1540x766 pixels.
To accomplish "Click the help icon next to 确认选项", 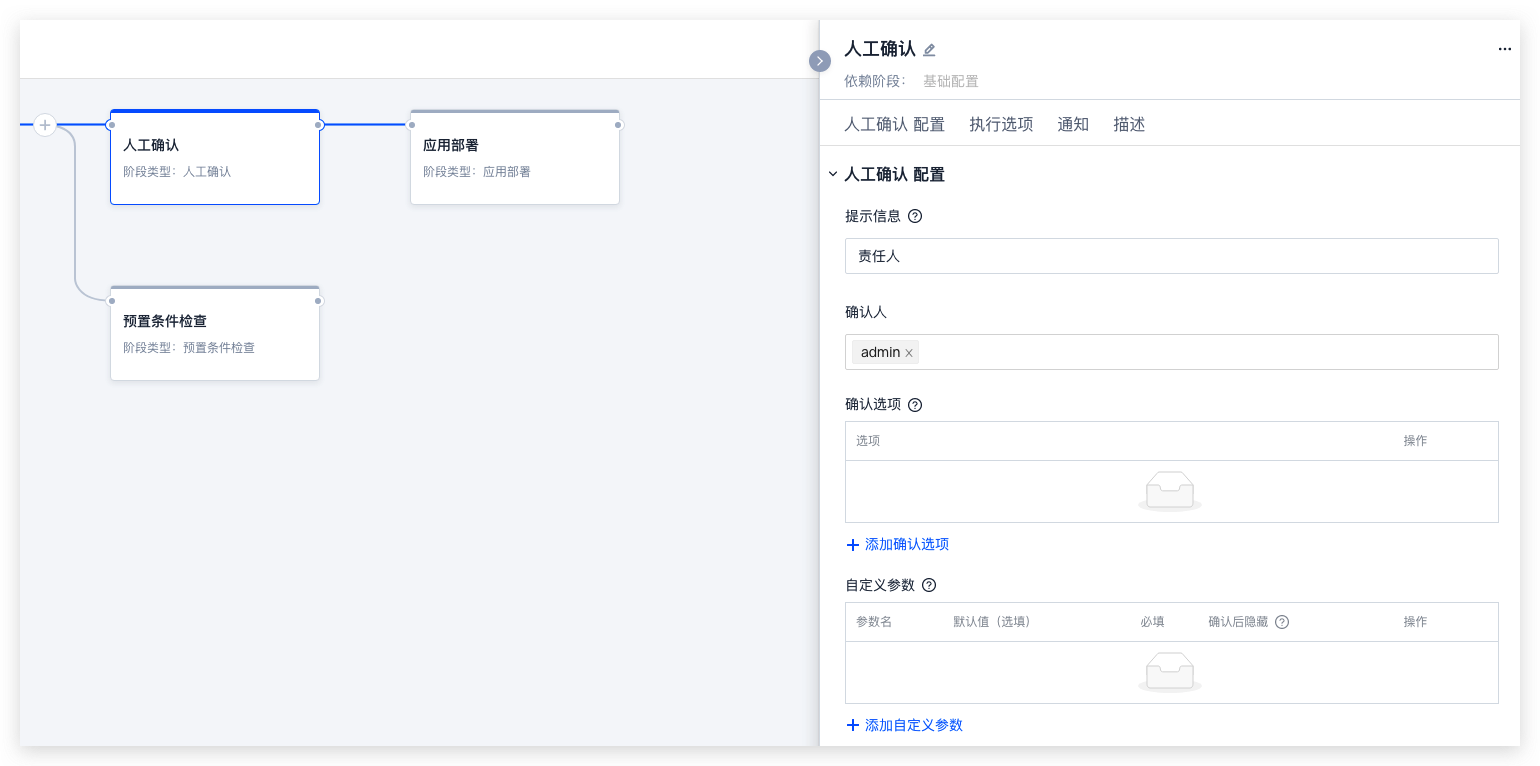I will point(914,405).
